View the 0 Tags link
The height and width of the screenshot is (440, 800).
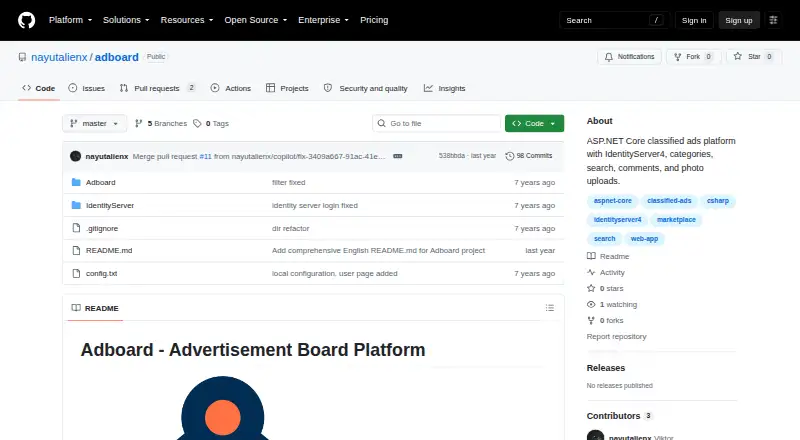[x=211, y=124]
